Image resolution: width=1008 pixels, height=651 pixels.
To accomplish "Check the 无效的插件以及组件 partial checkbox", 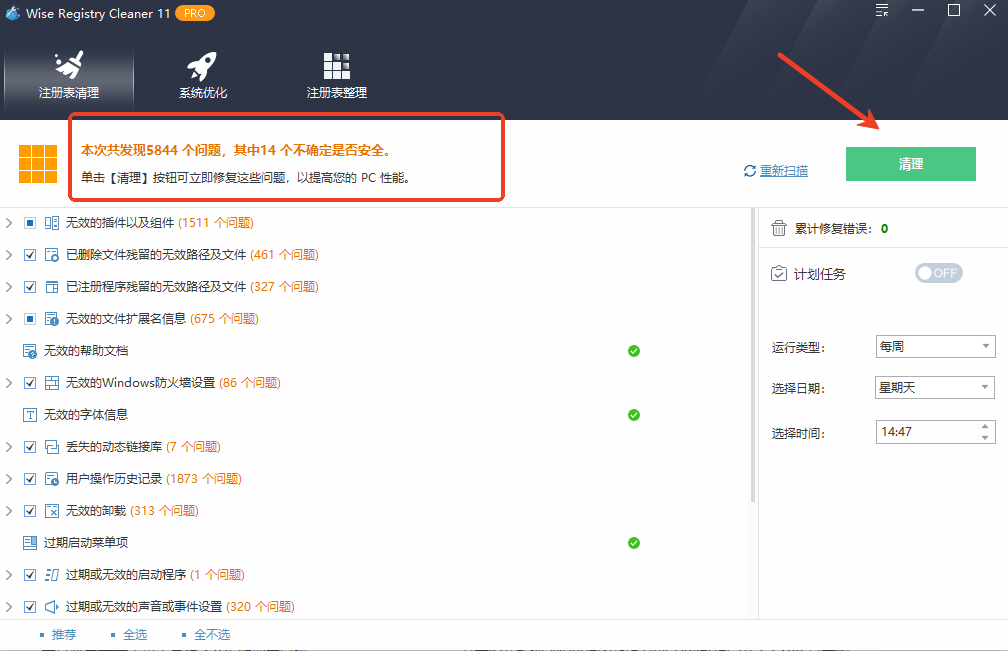I will (30, 222).
